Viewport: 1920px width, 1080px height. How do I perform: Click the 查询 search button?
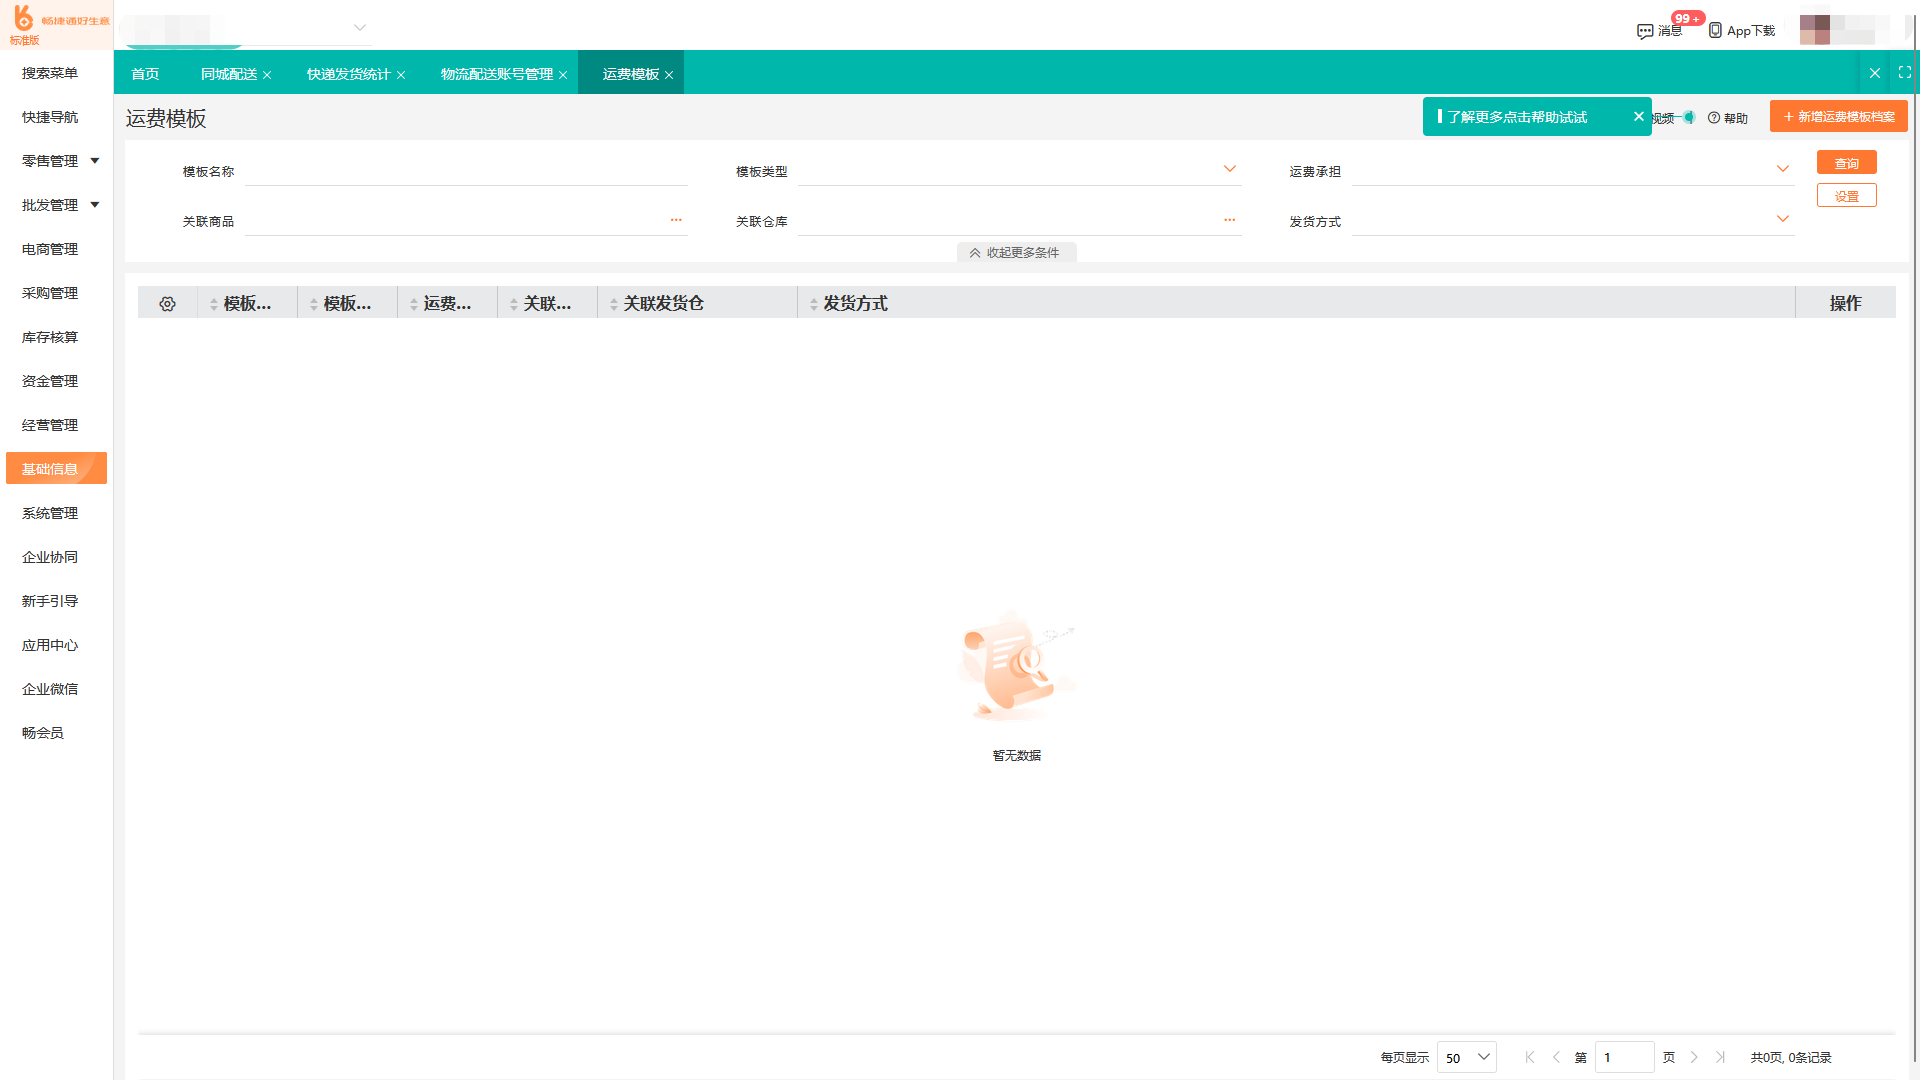pos(1846,162)
